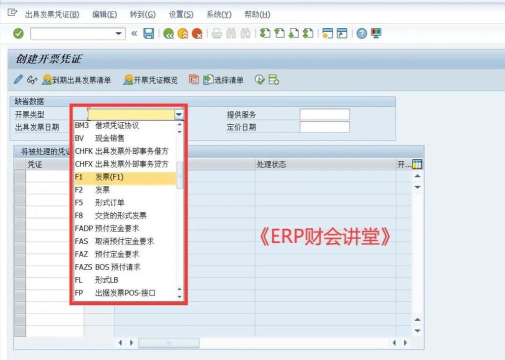Select FAS 取消预付定金要求 option

[x=125, y=241]
